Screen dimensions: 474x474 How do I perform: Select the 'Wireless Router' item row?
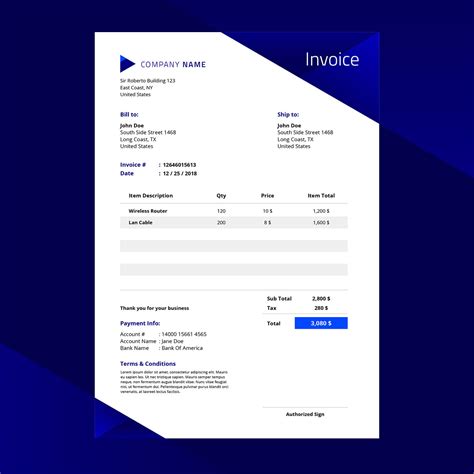tap(234, 211)
